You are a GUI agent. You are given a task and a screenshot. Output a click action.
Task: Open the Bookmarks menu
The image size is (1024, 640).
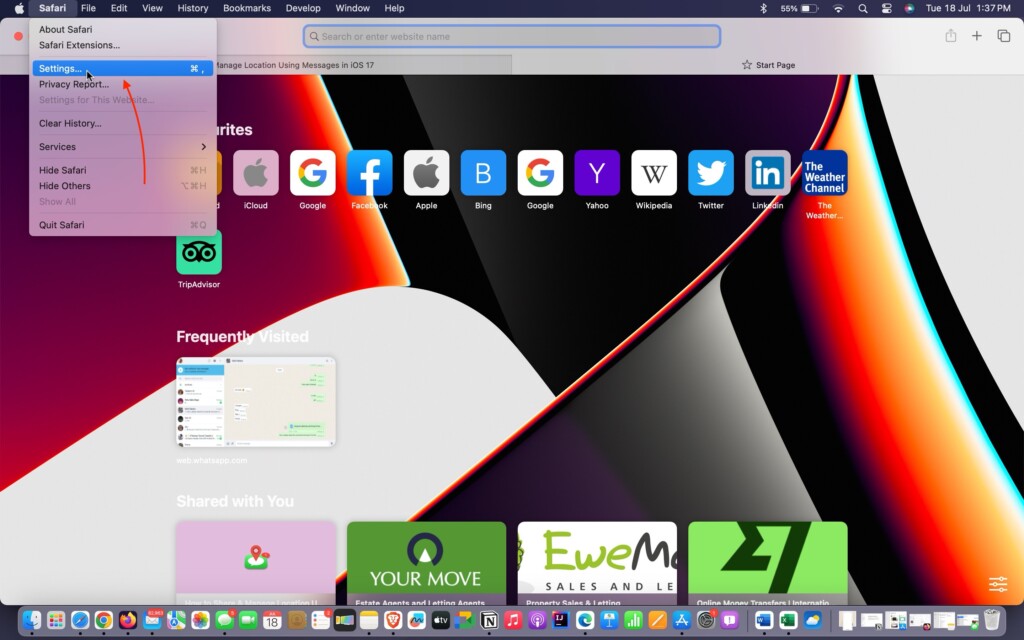247,8
